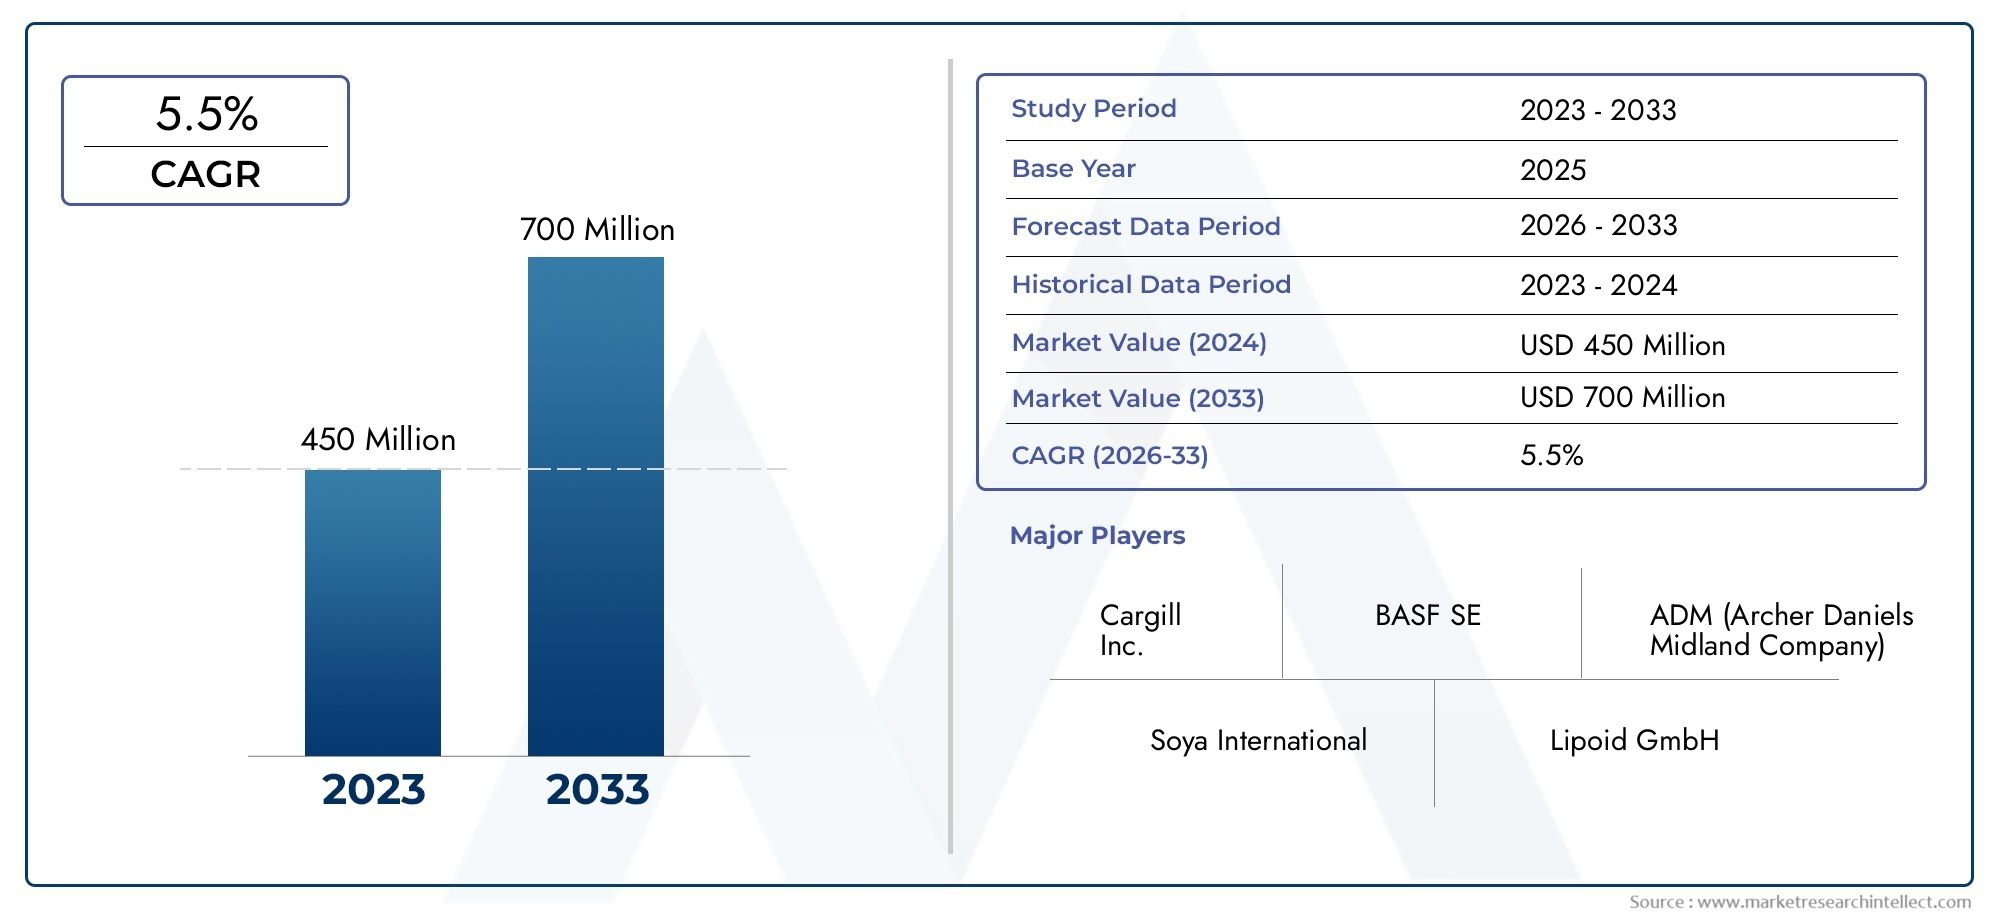Select the Lipoid GmbH player cell
2000x917 pixels.
(x=1634, y=740)
